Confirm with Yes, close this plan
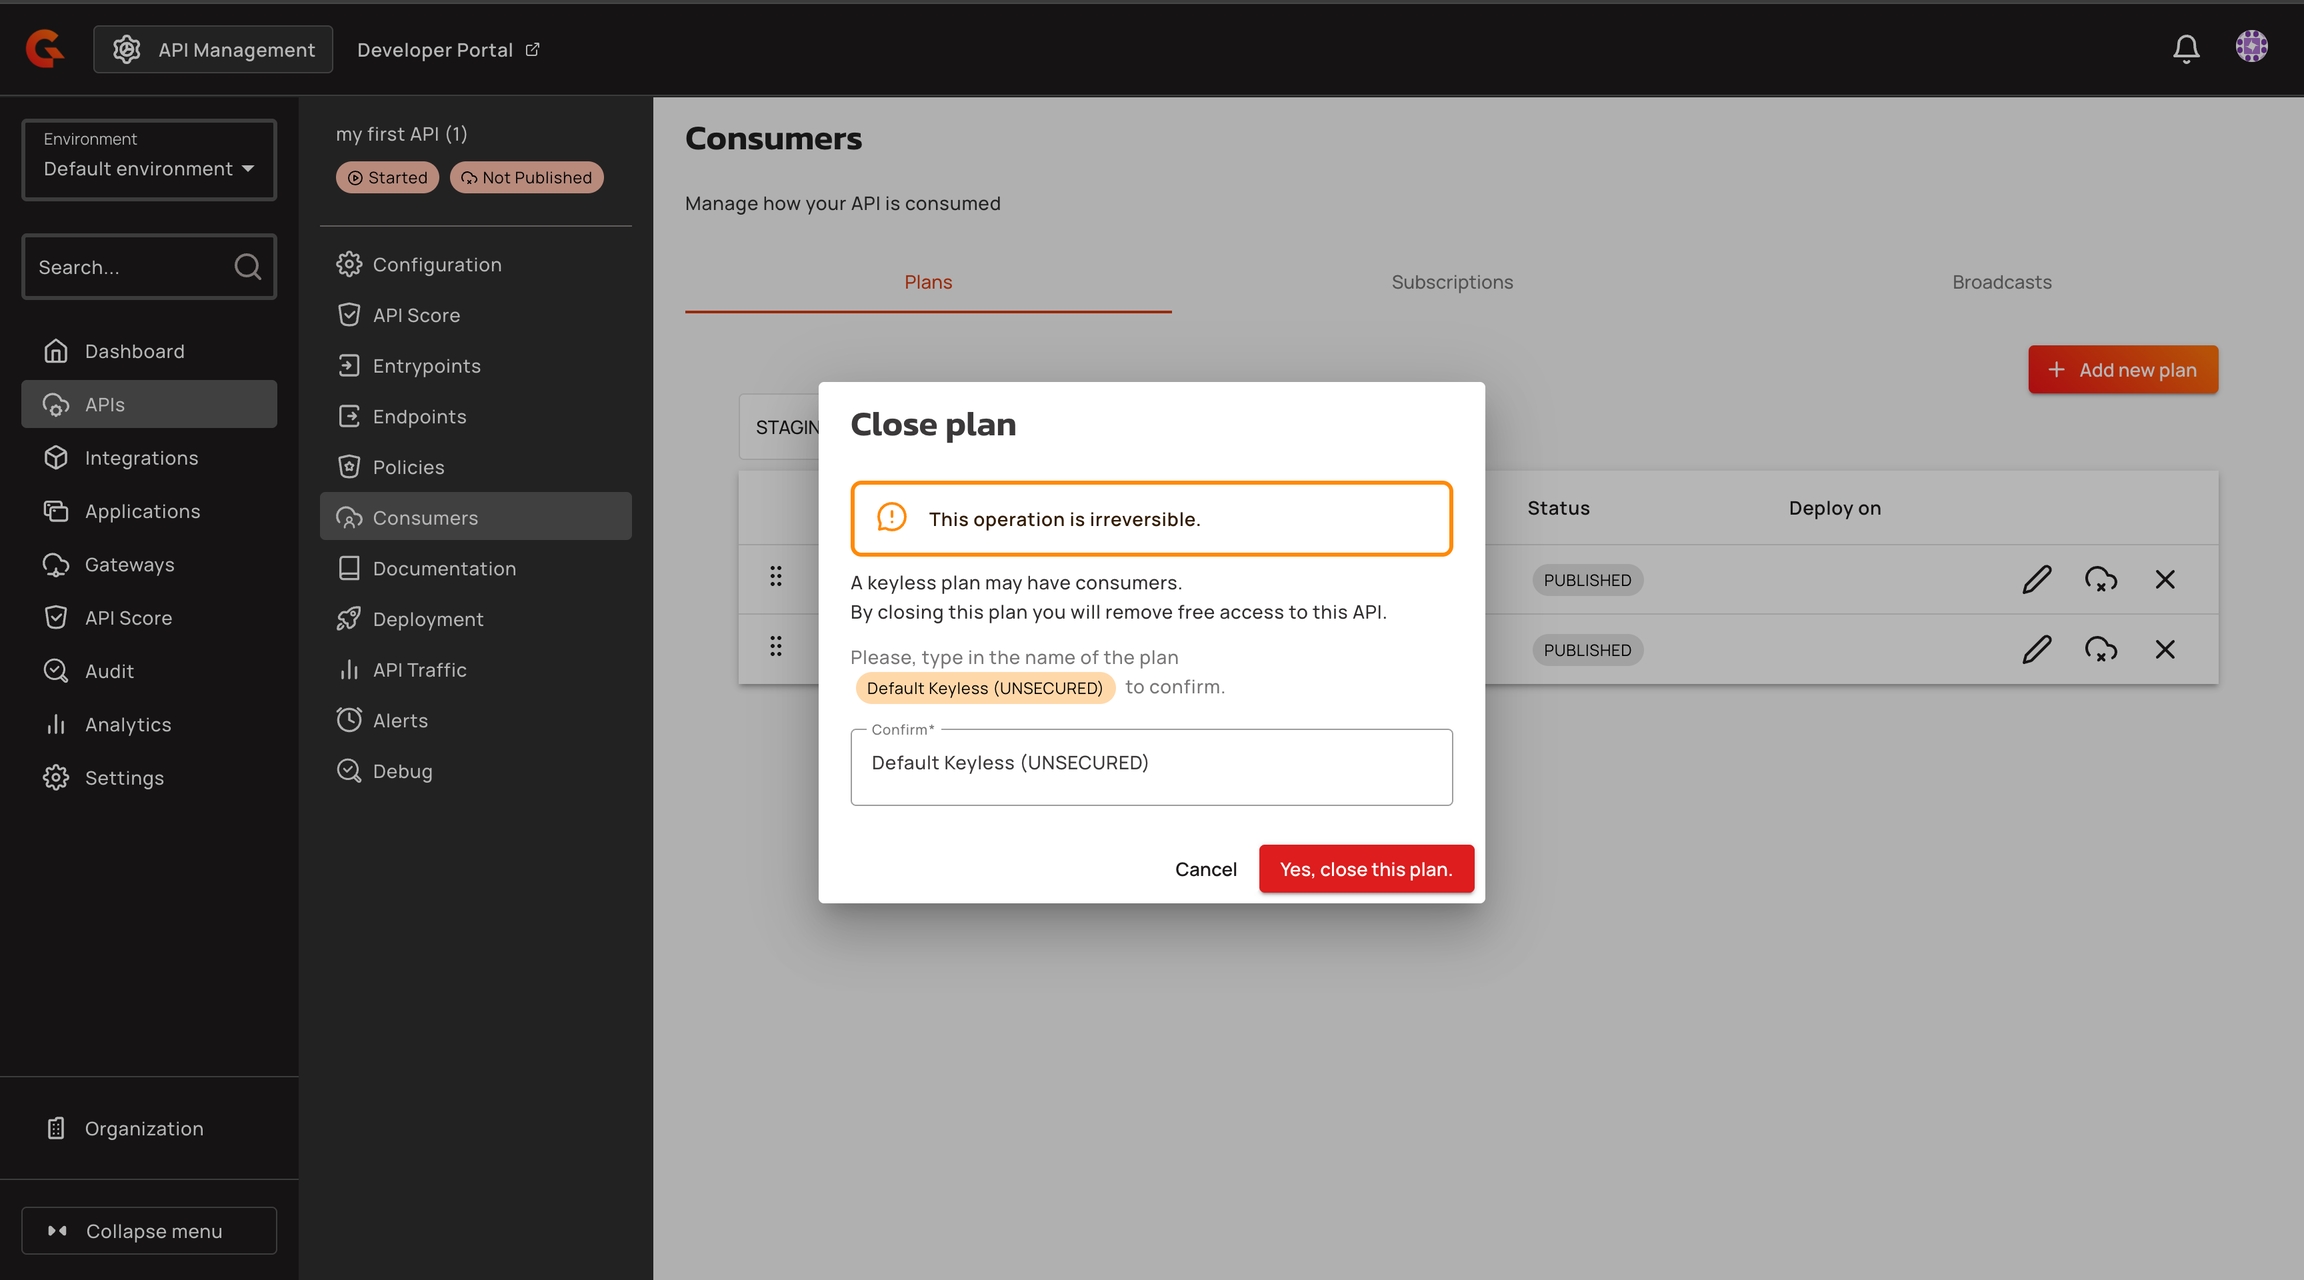2304x1280 pixels. click(x=1365, y=869)
